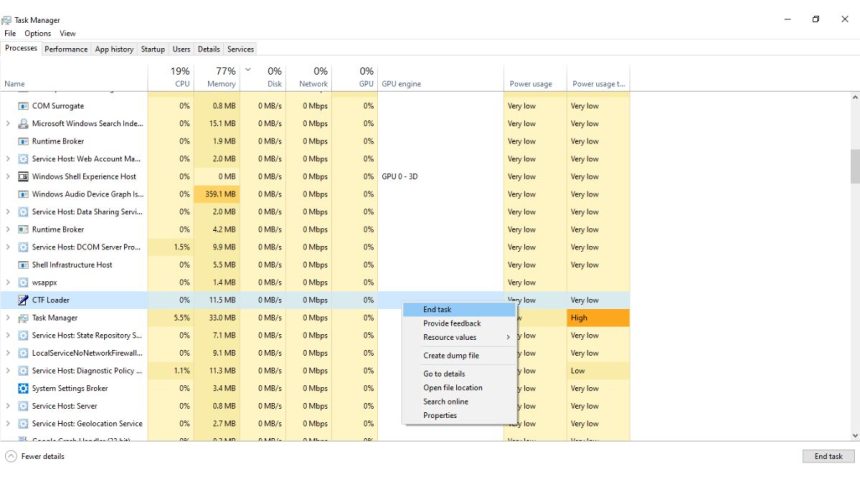The width and height of the screenshot is (860, 484).
Task: Click the Service Host: Data Sharing Service icon
Action: [23, 212]
